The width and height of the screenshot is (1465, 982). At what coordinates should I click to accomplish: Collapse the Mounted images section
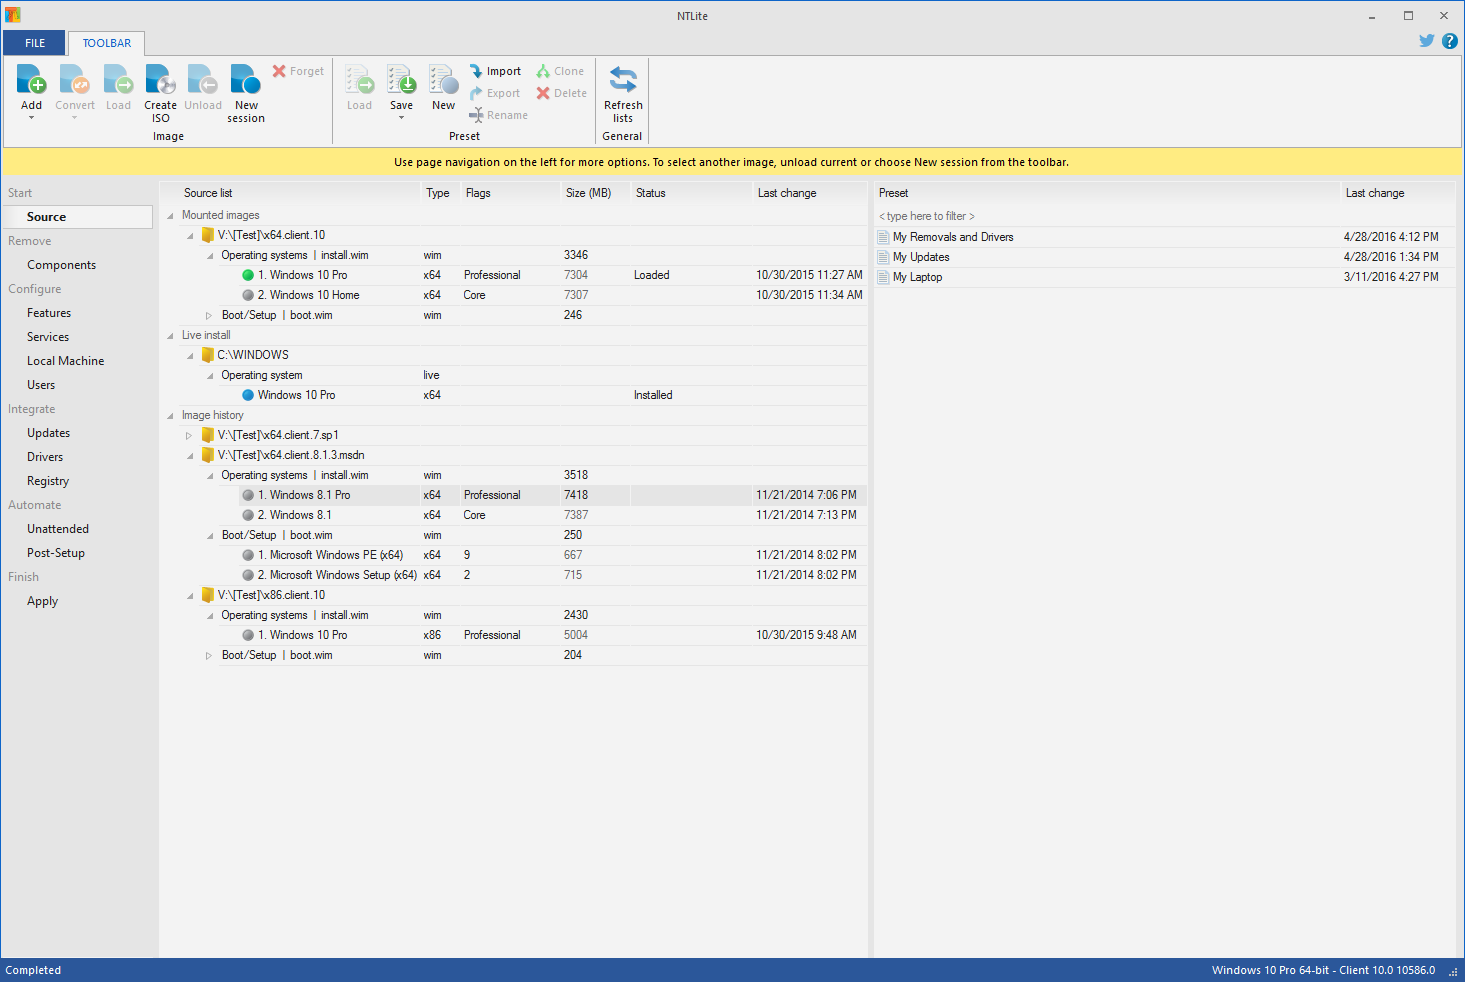pos(170,214)
